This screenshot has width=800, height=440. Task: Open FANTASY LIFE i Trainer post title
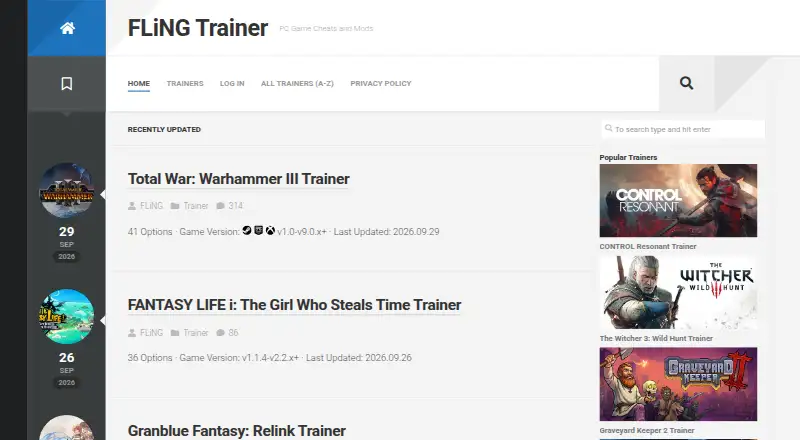pyautogui.click(x=294, y=305)
